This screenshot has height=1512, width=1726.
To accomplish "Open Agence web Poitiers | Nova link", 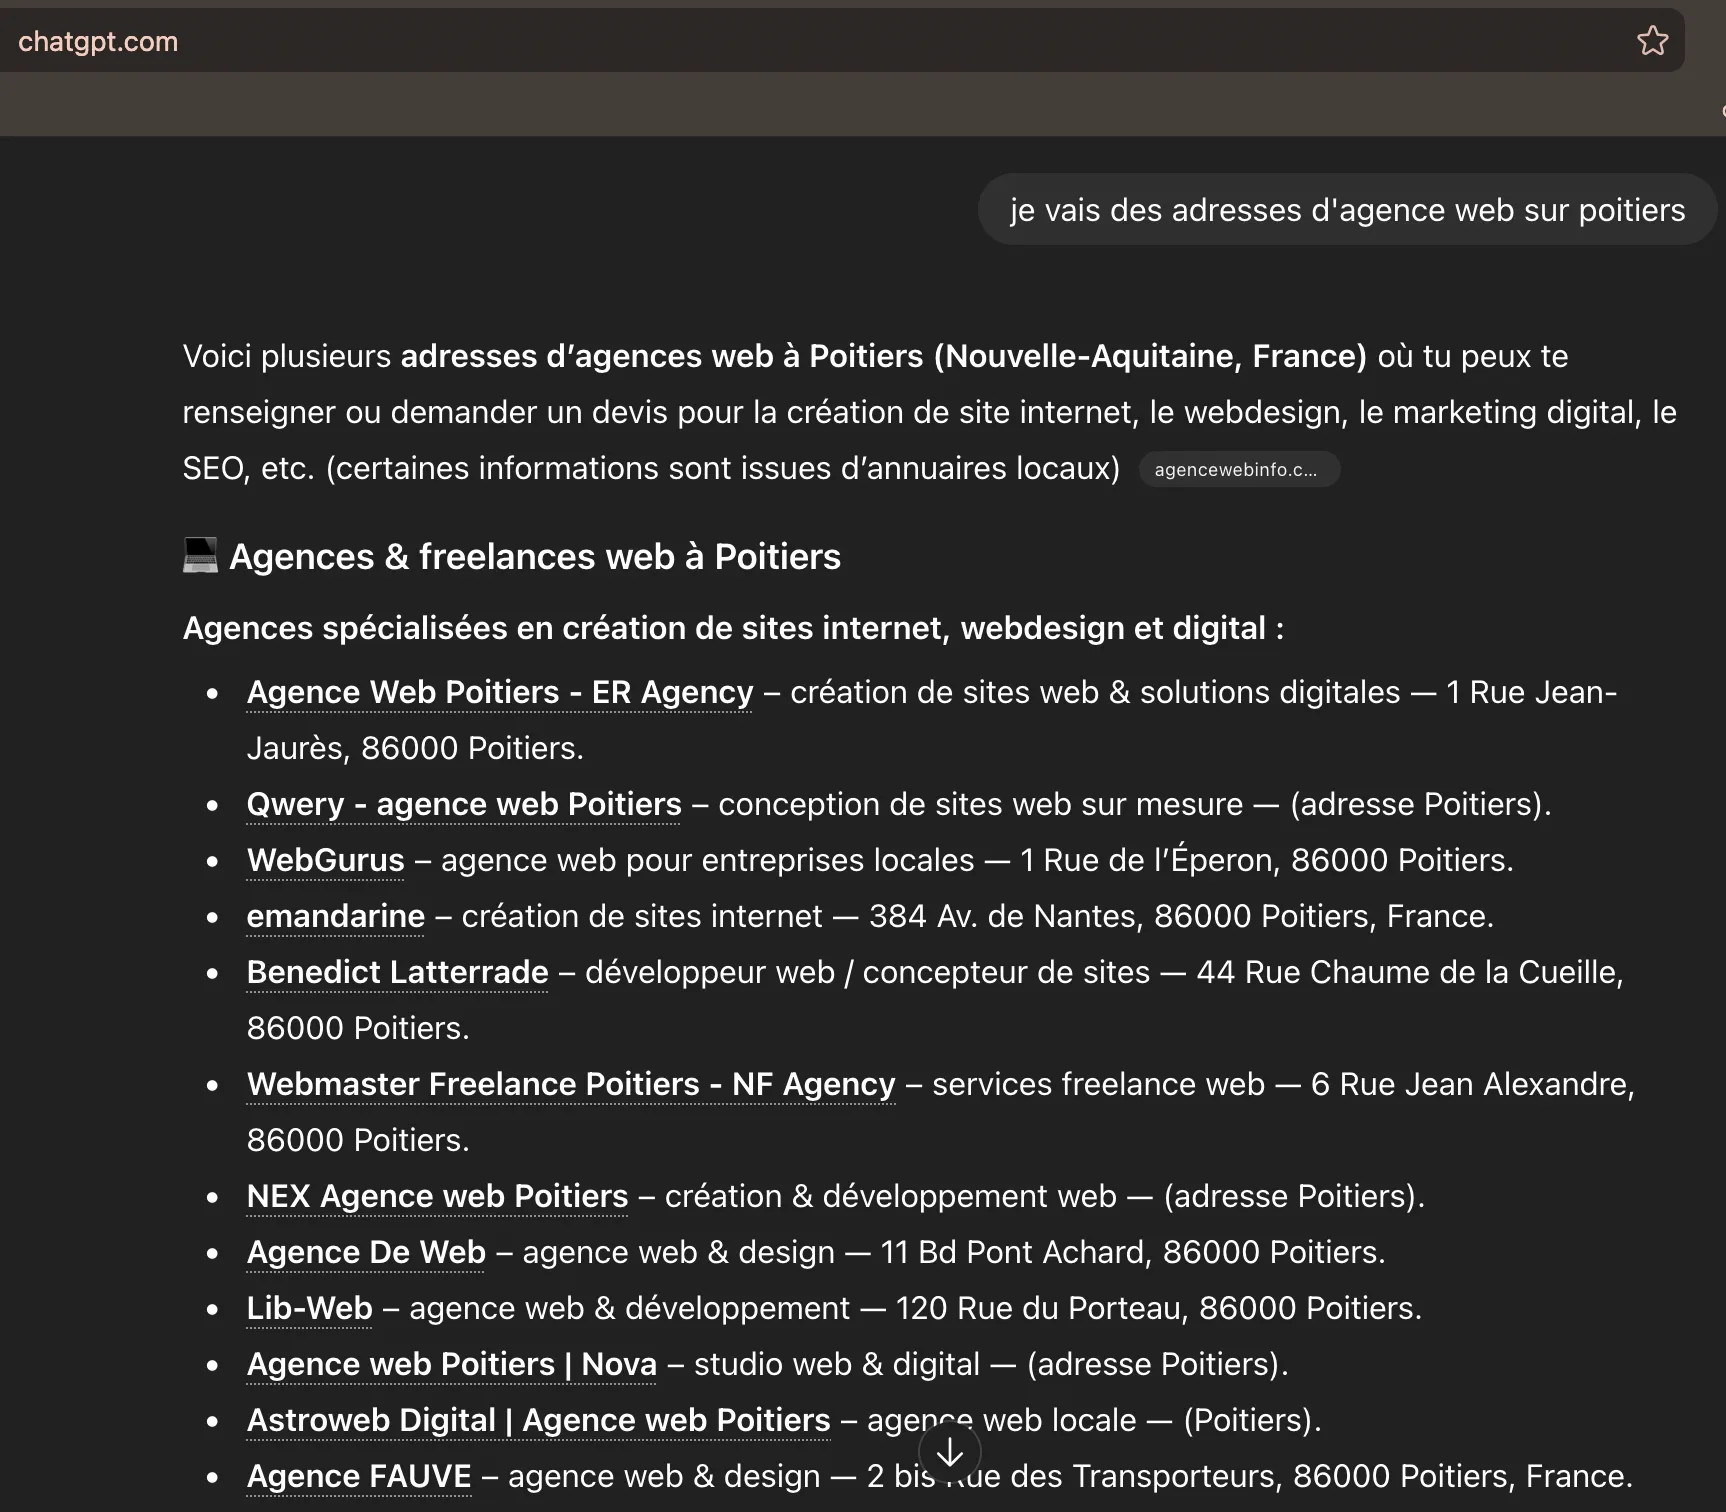I will (451, 1364).
